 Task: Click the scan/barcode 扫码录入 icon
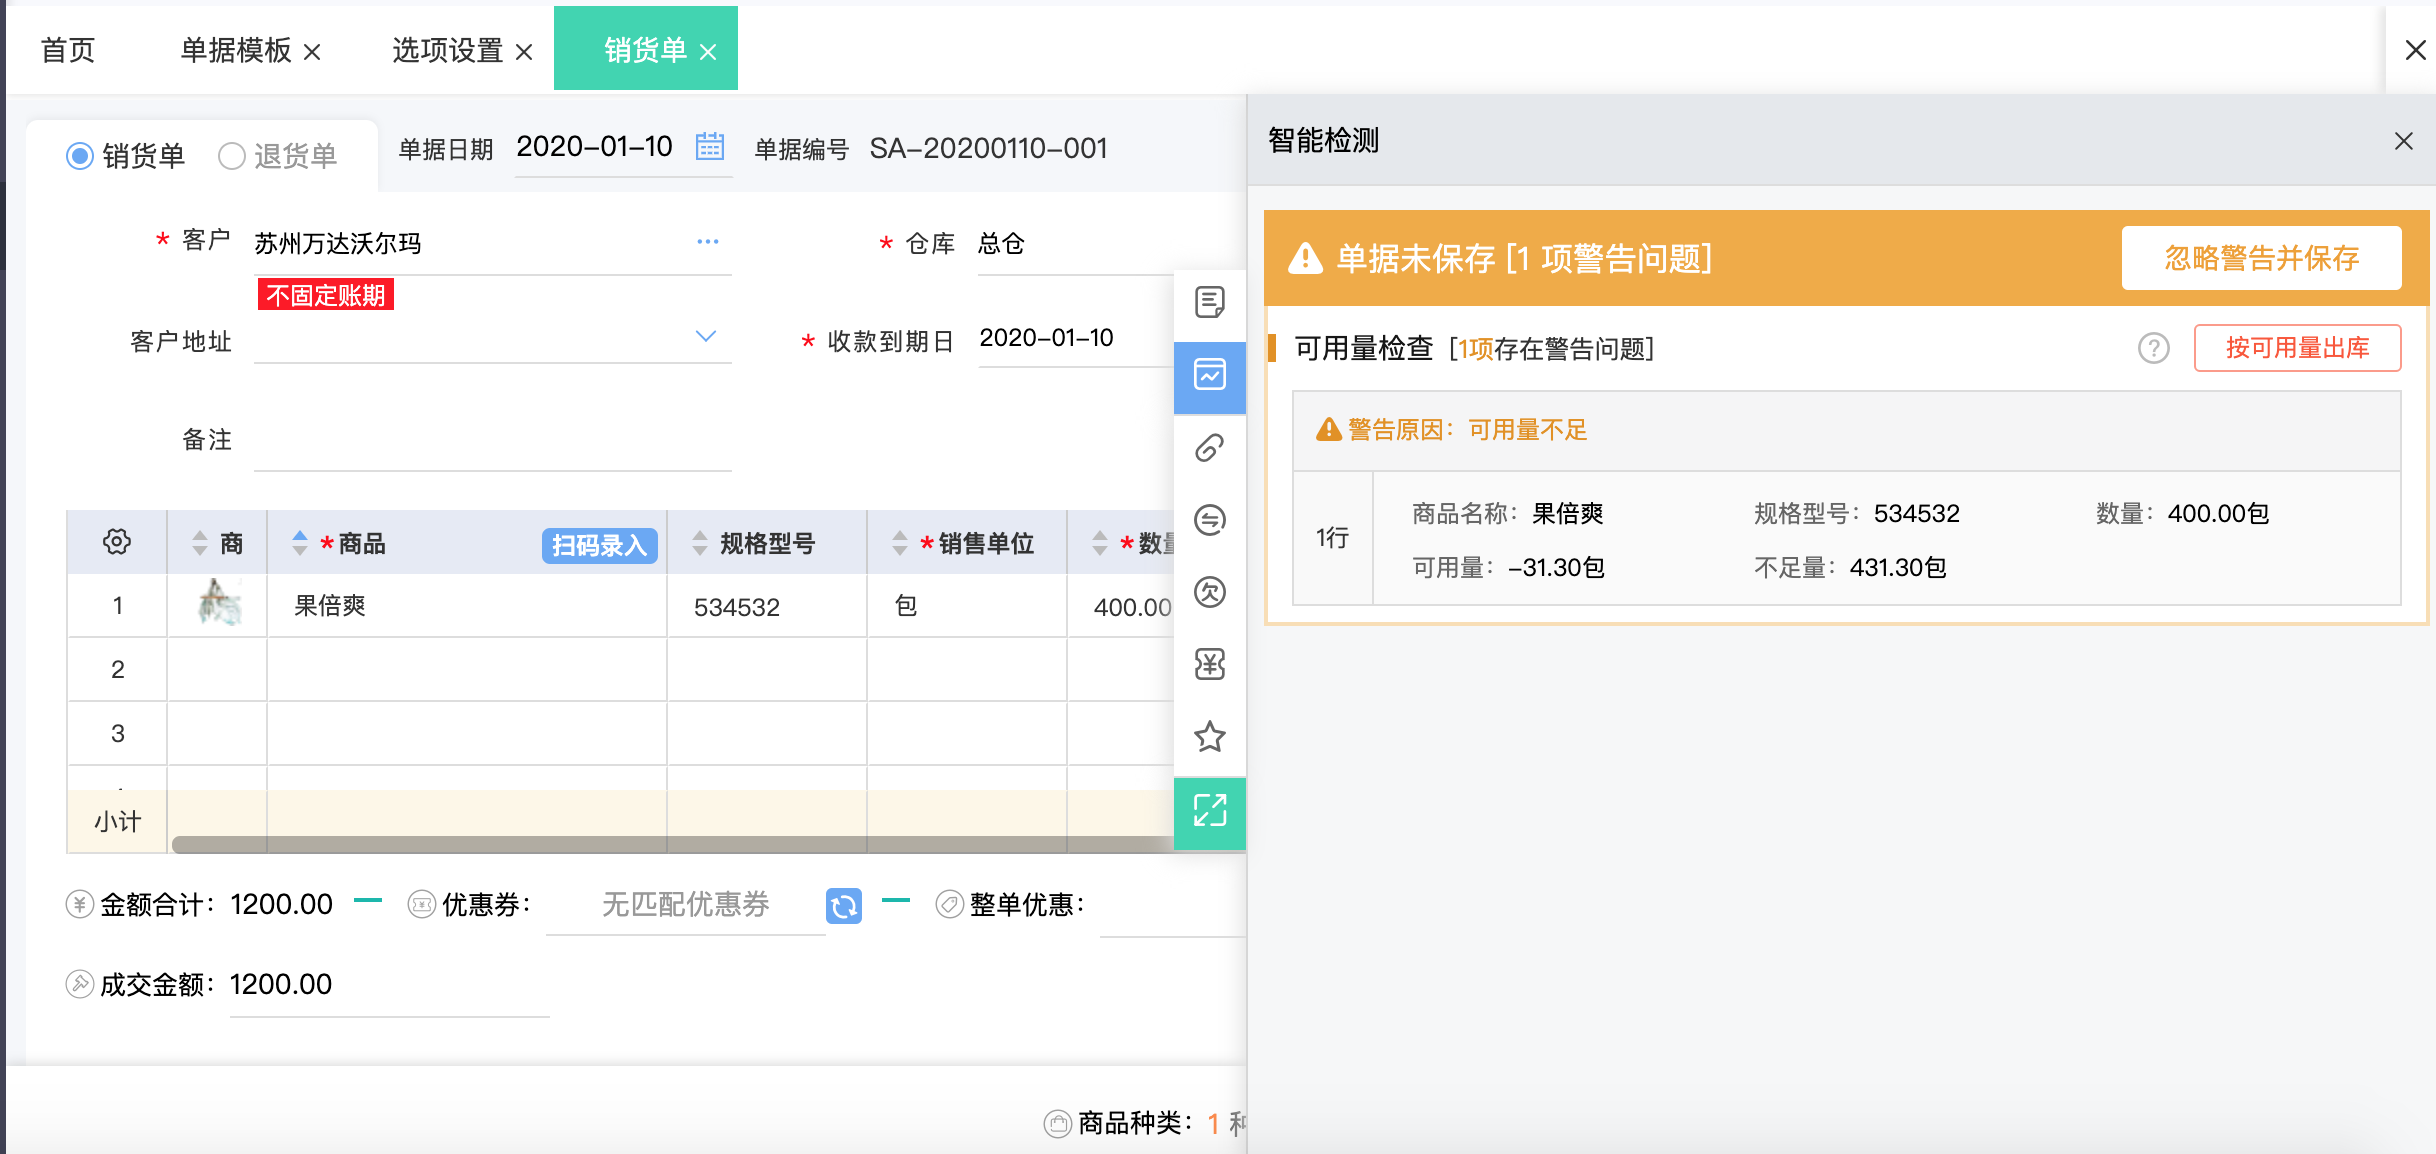[x=597, y=544]
